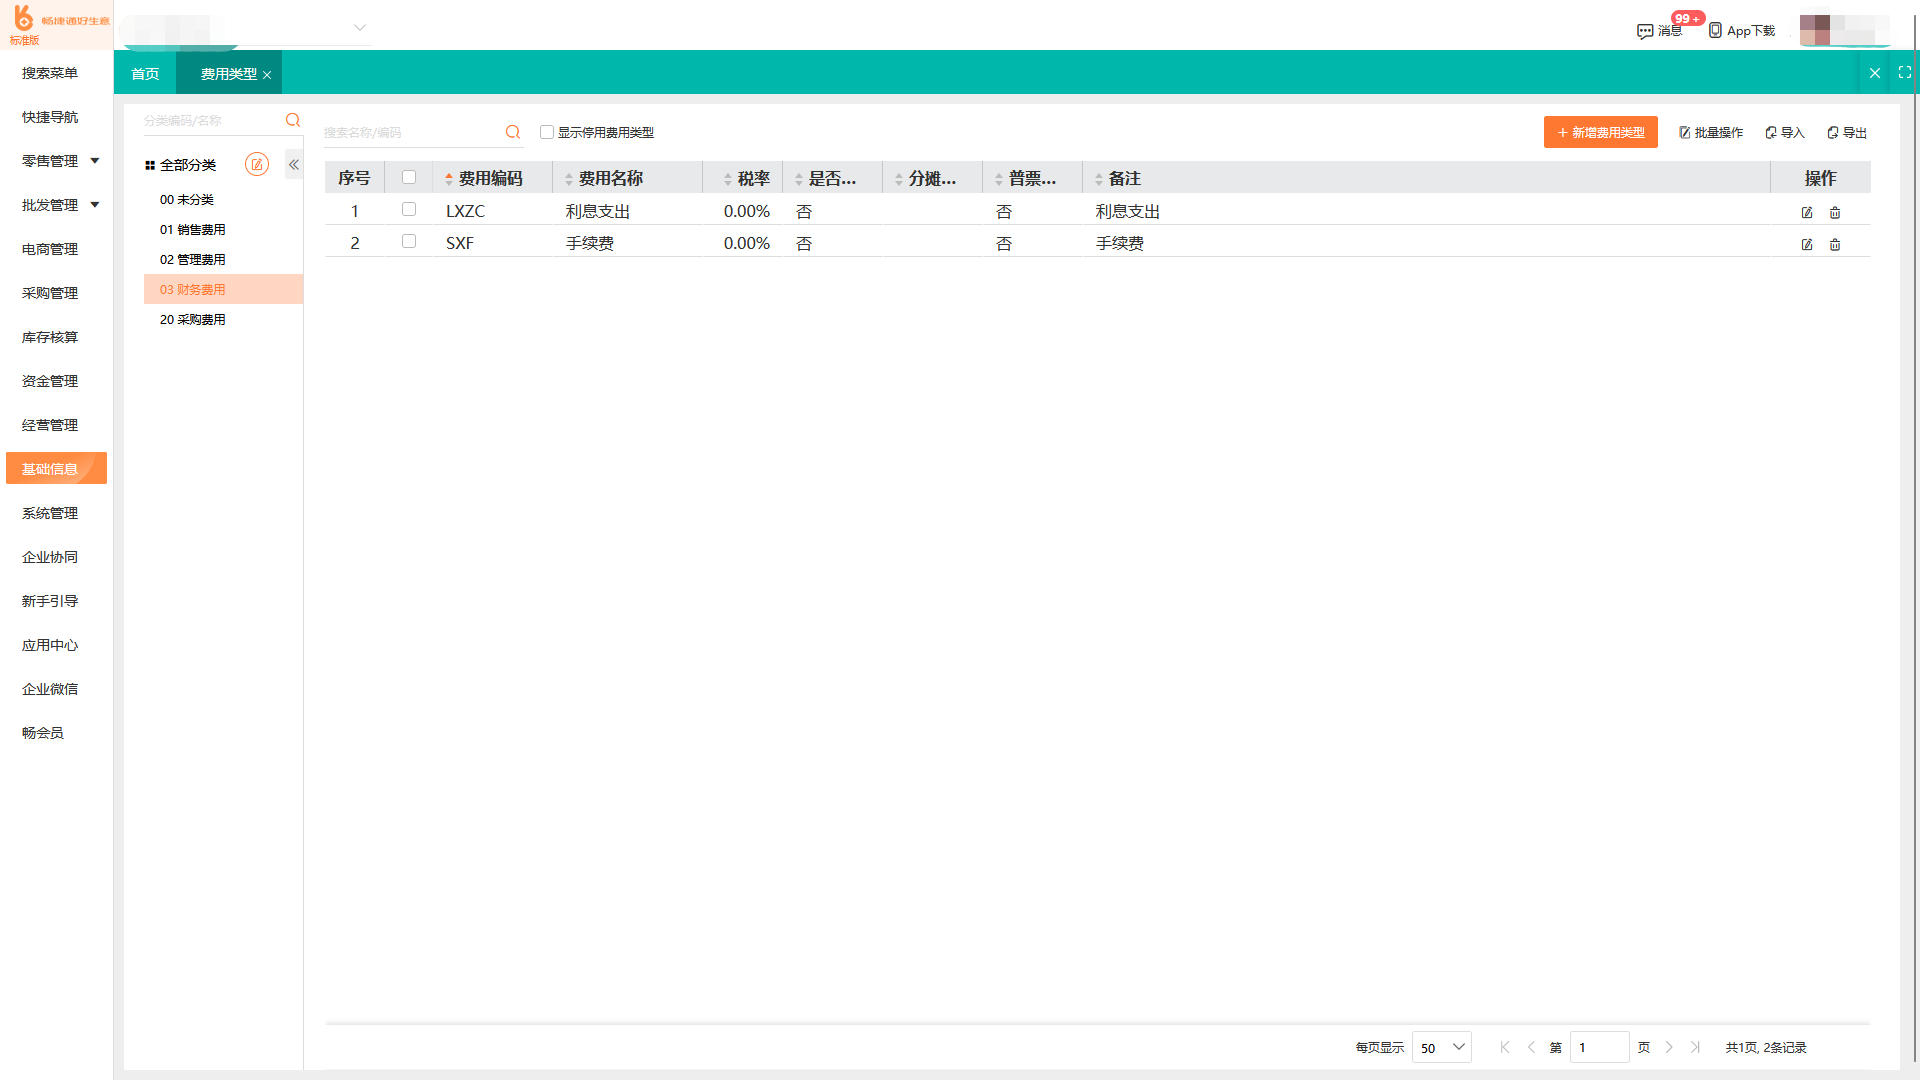The height and width of the screenshot is (1080, 1920).
Task: Click the export 导出 icon
Action: (x=1845, y=131)
